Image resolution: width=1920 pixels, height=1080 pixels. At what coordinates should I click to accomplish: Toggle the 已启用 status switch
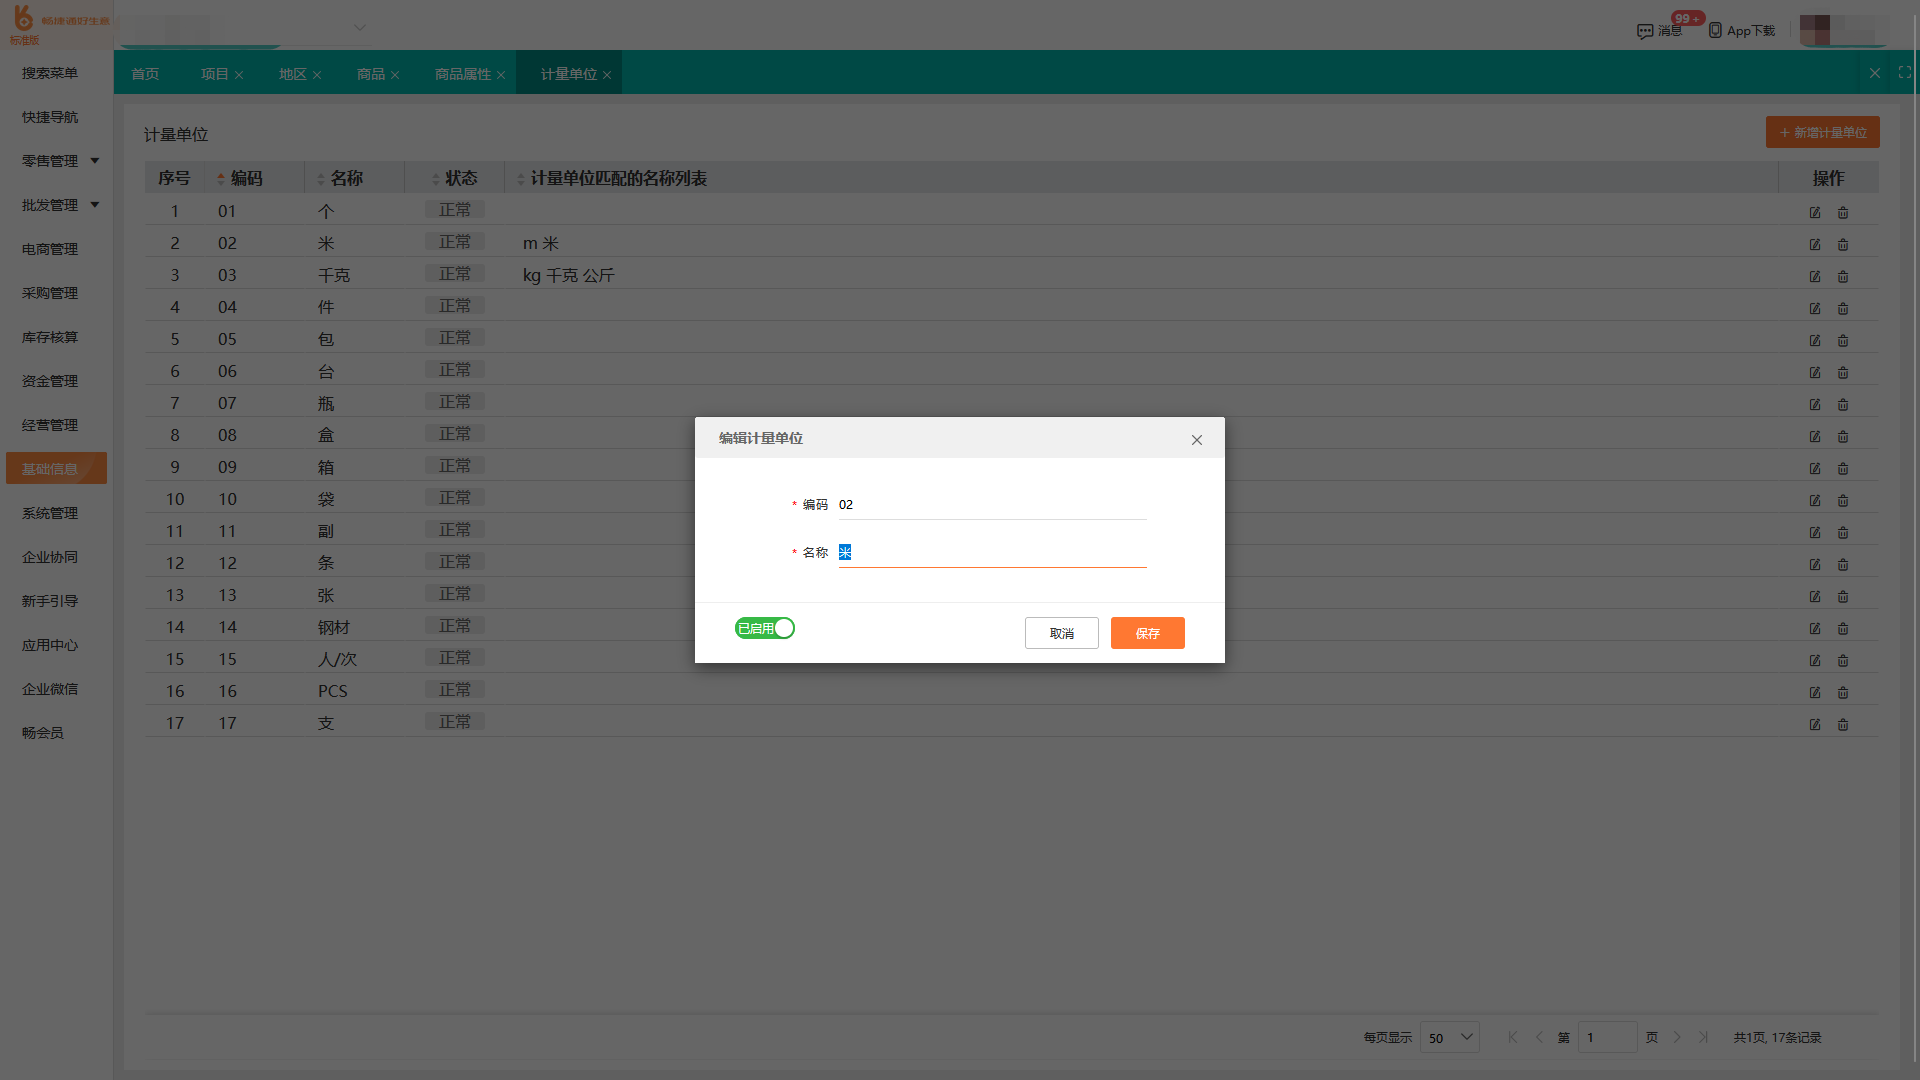tap(765, 628)
